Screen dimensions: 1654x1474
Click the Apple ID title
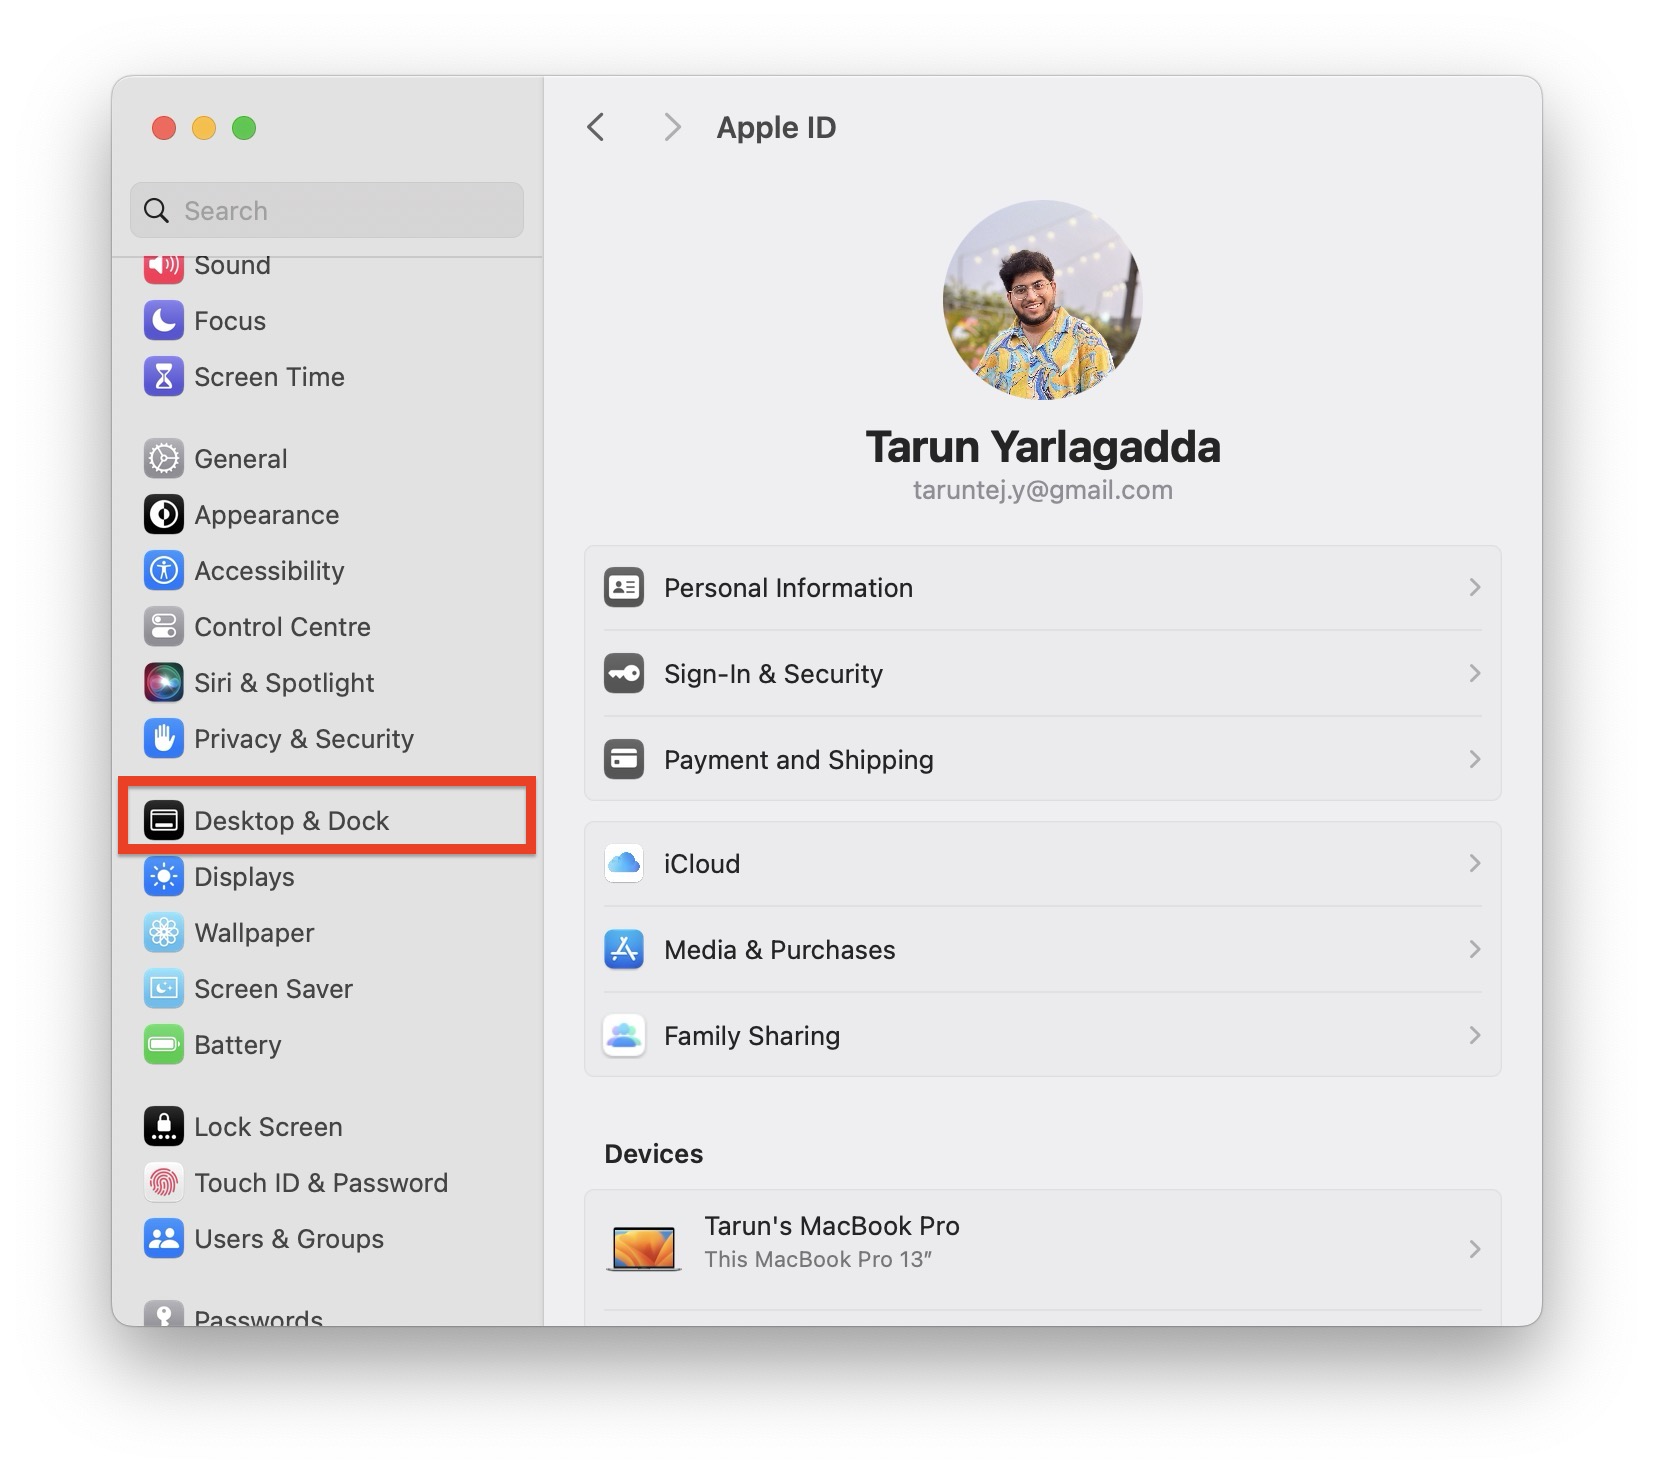point(776,128)
